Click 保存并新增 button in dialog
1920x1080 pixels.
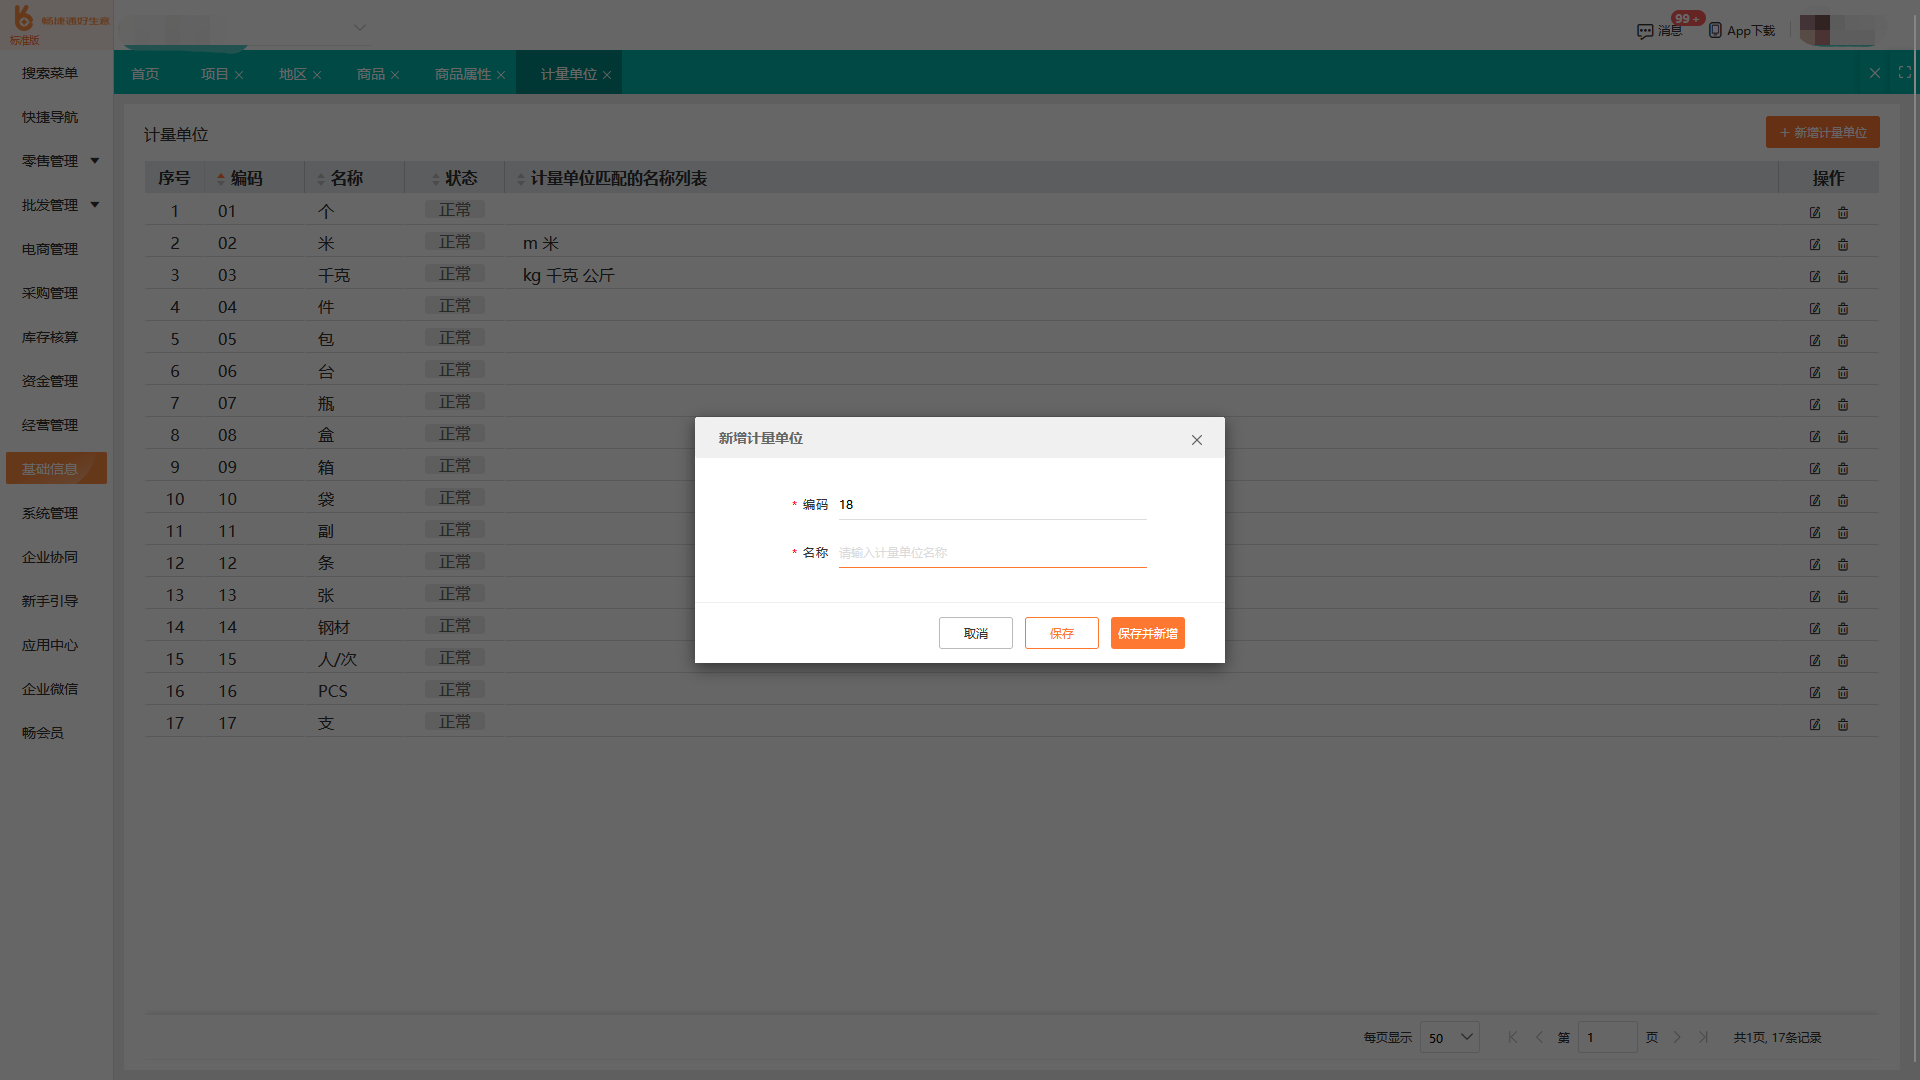(x=1147, y=633)
